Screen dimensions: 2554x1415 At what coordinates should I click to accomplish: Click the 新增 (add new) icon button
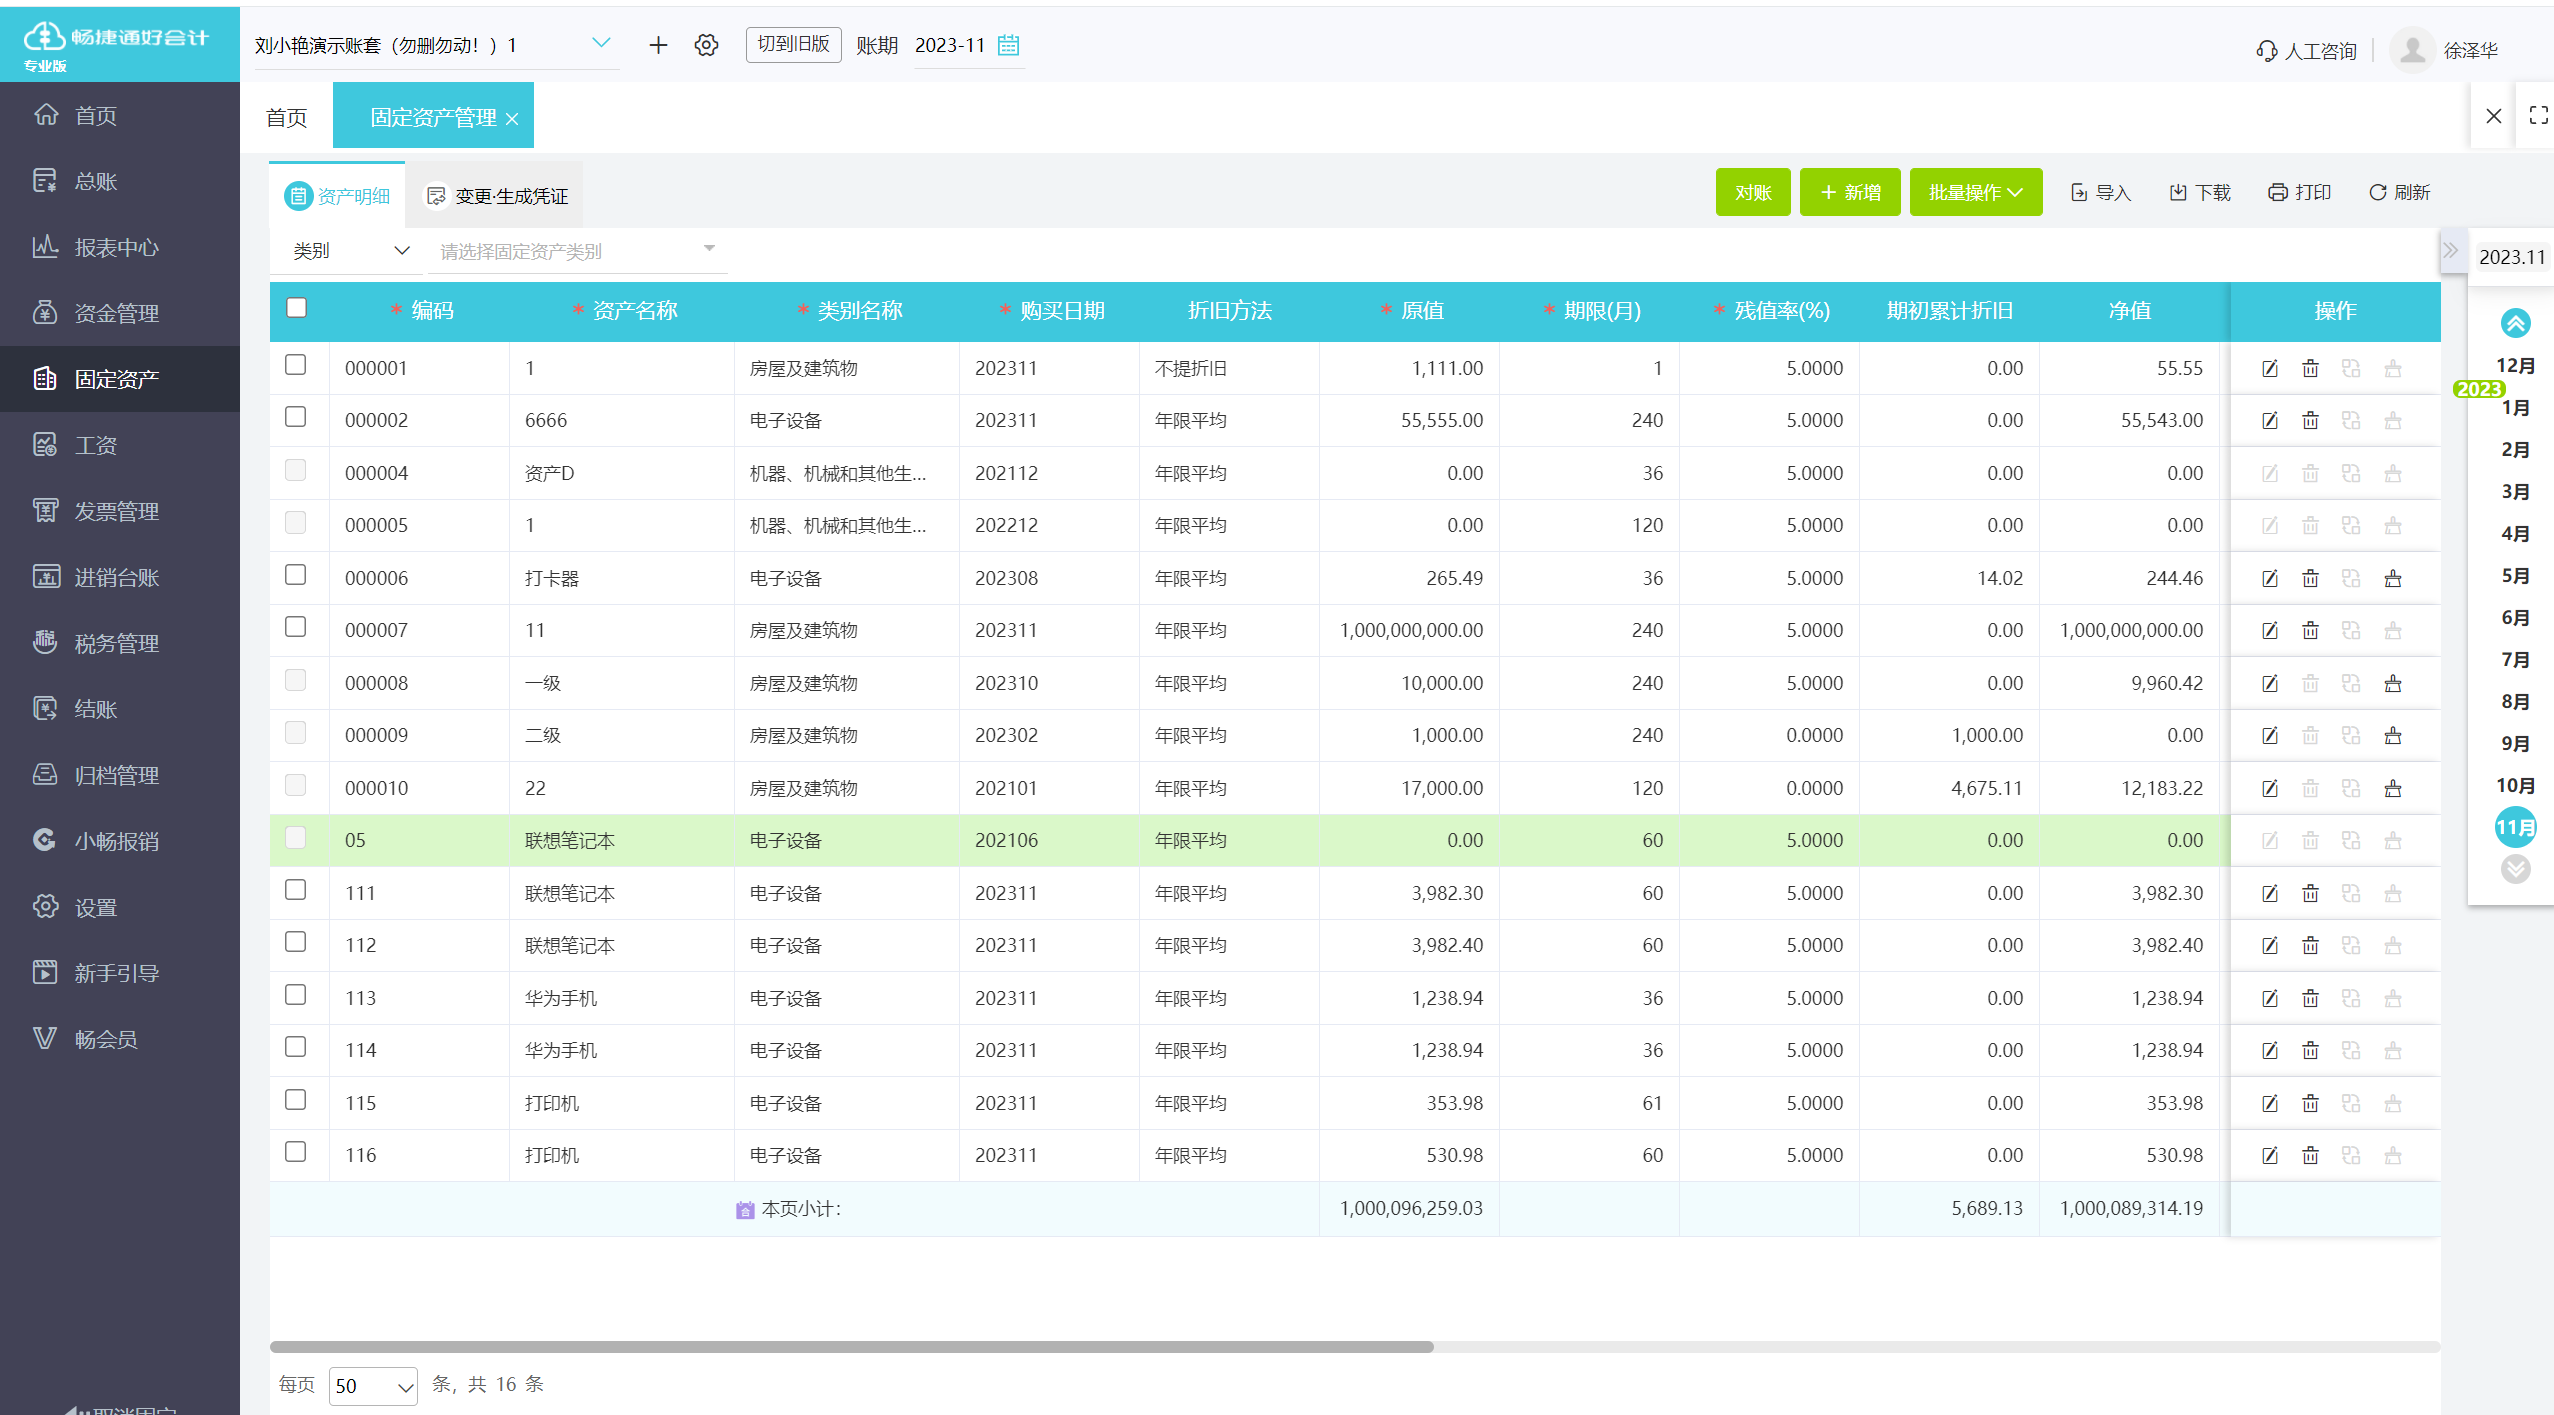pyautogui.click(x=1850, y=192)
